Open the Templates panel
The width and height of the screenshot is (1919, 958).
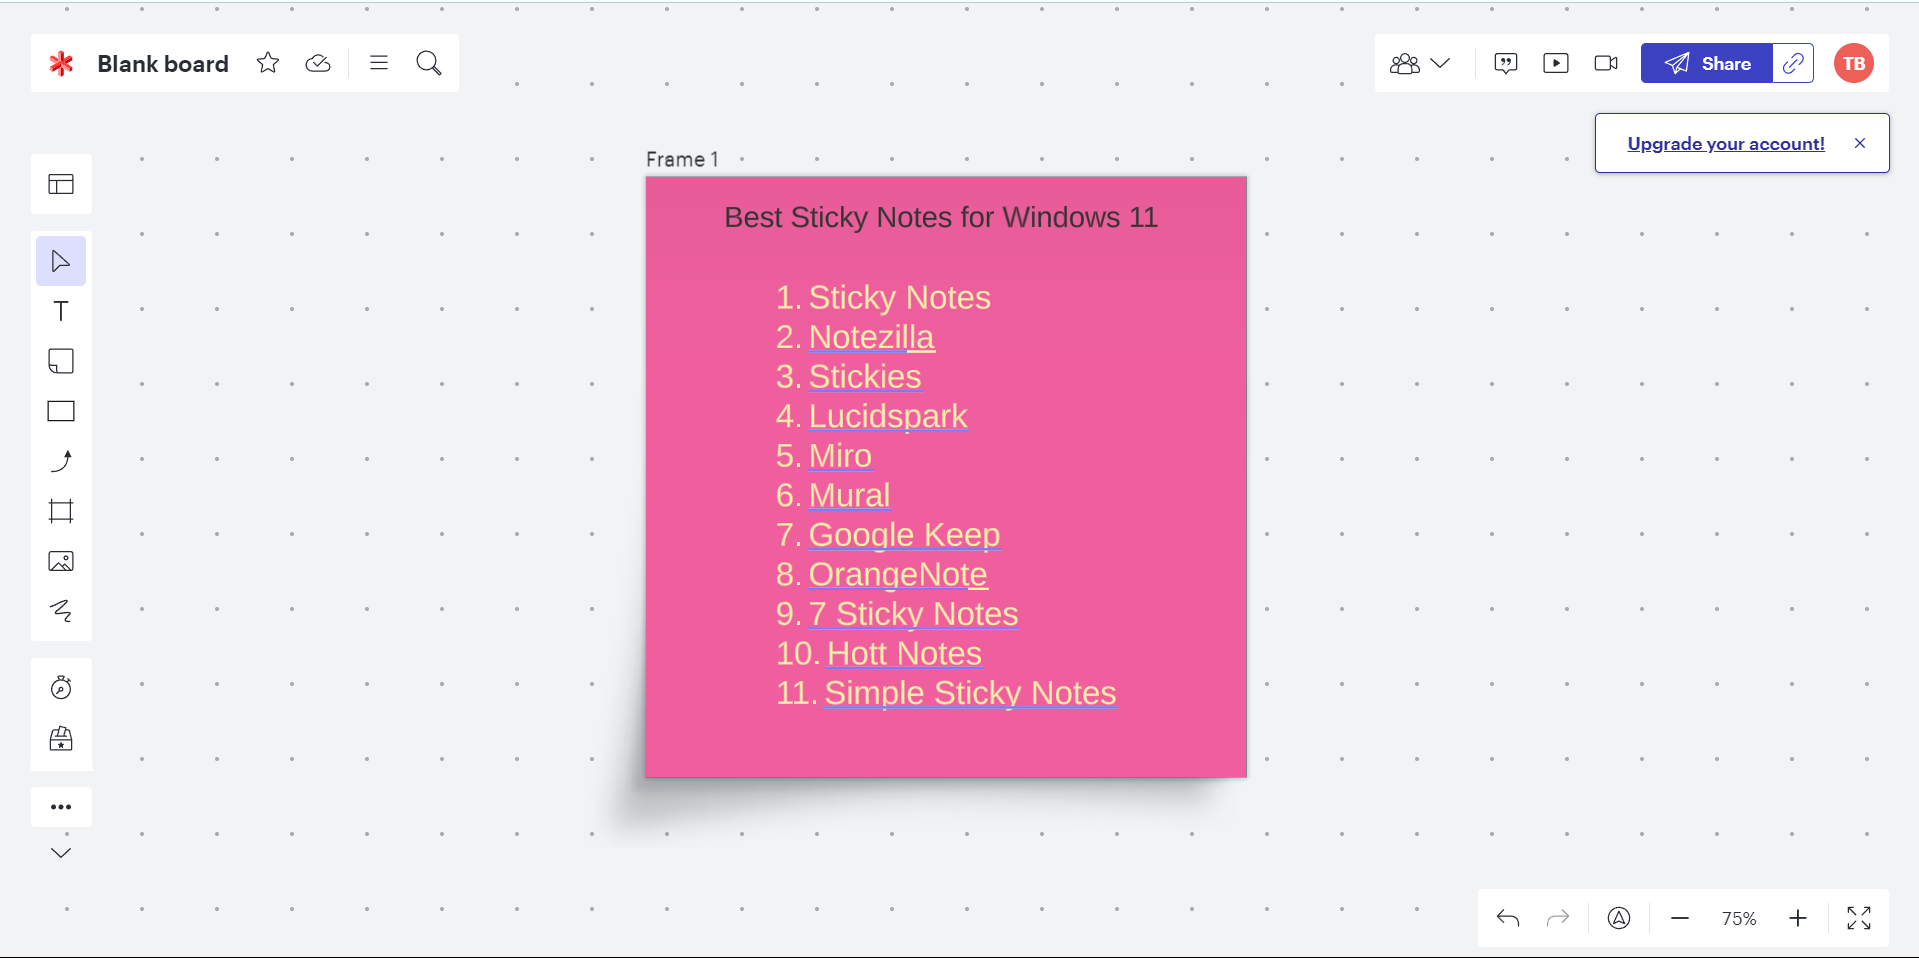click(x=61, y=184)
